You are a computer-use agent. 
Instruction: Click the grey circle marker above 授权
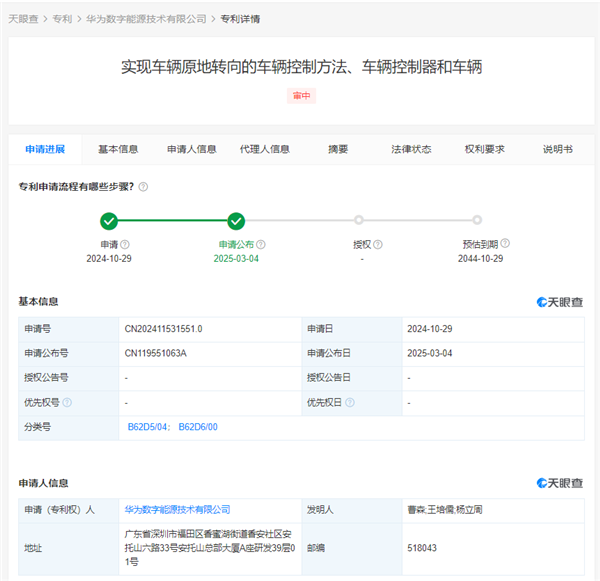[x=359, y=220]
